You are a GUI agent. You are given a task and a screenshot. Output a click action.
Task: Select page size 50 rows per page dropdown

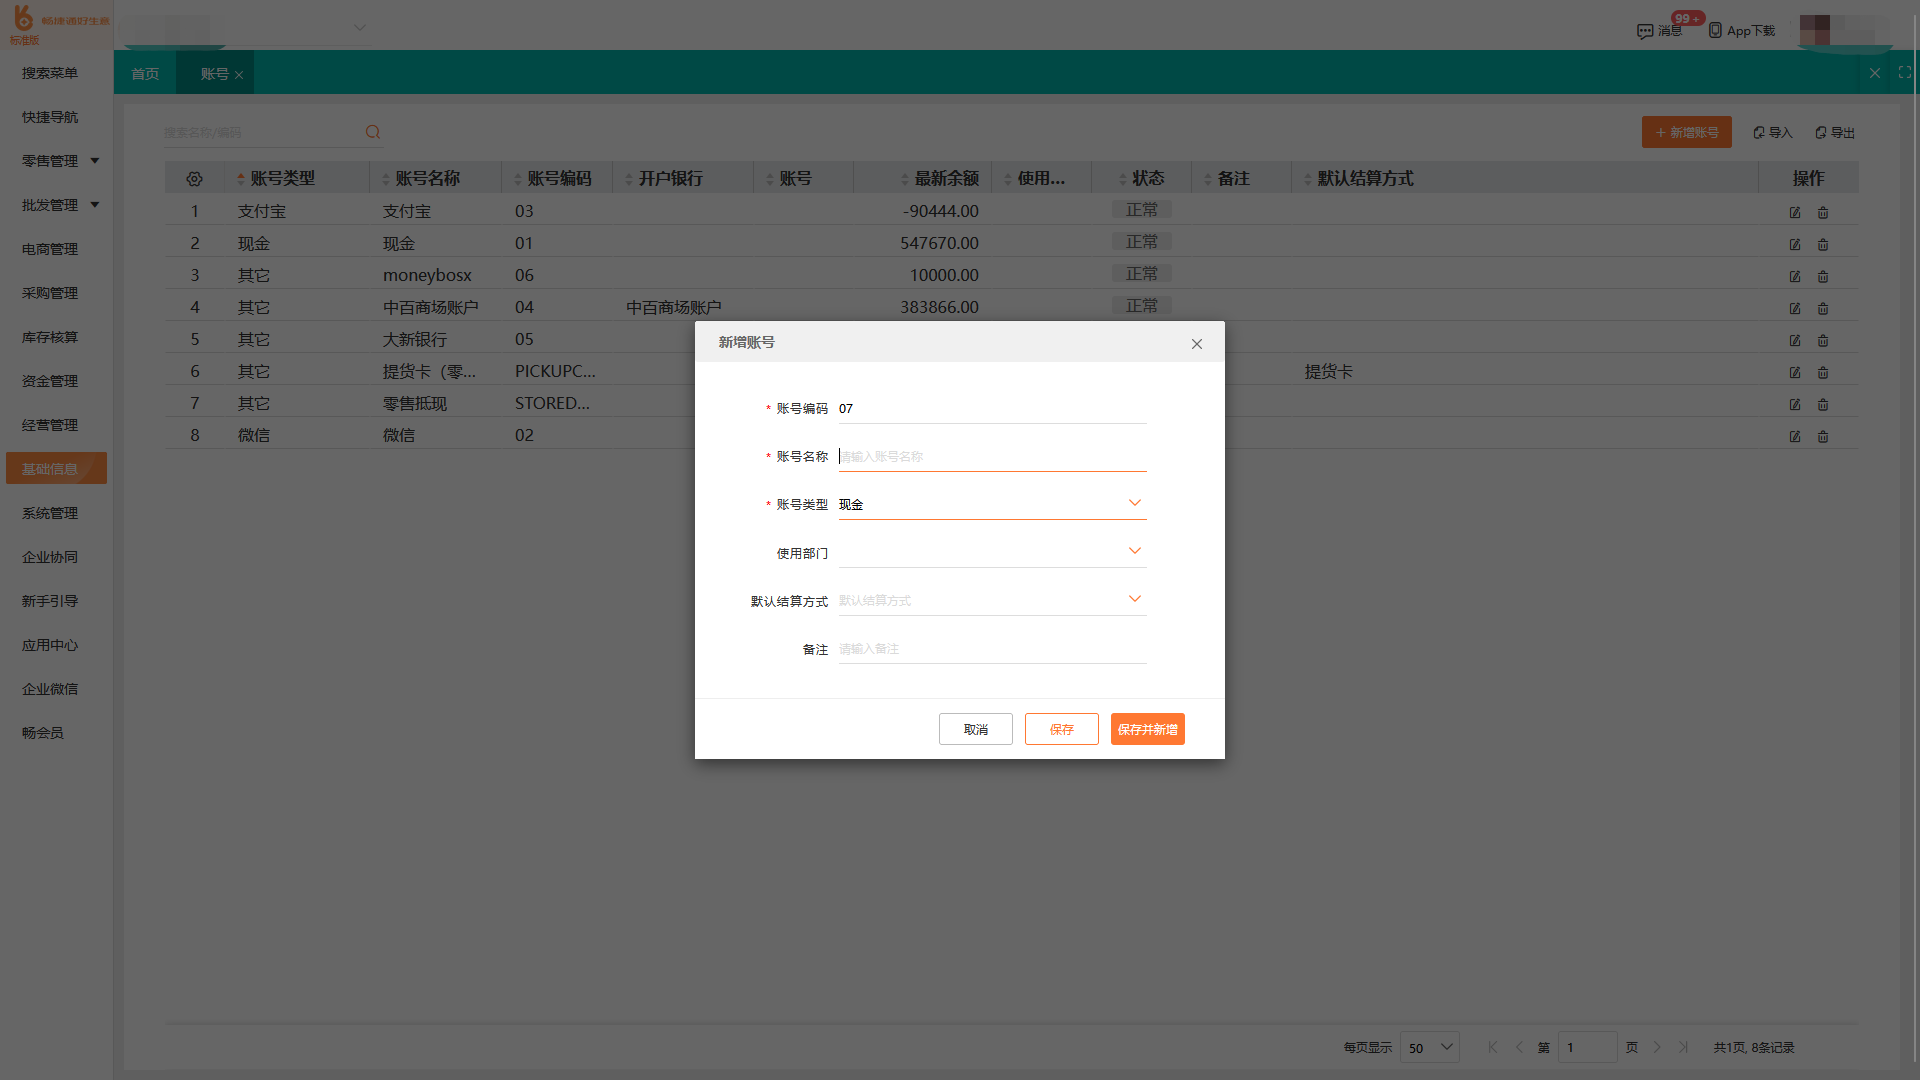[1429, 1047]
